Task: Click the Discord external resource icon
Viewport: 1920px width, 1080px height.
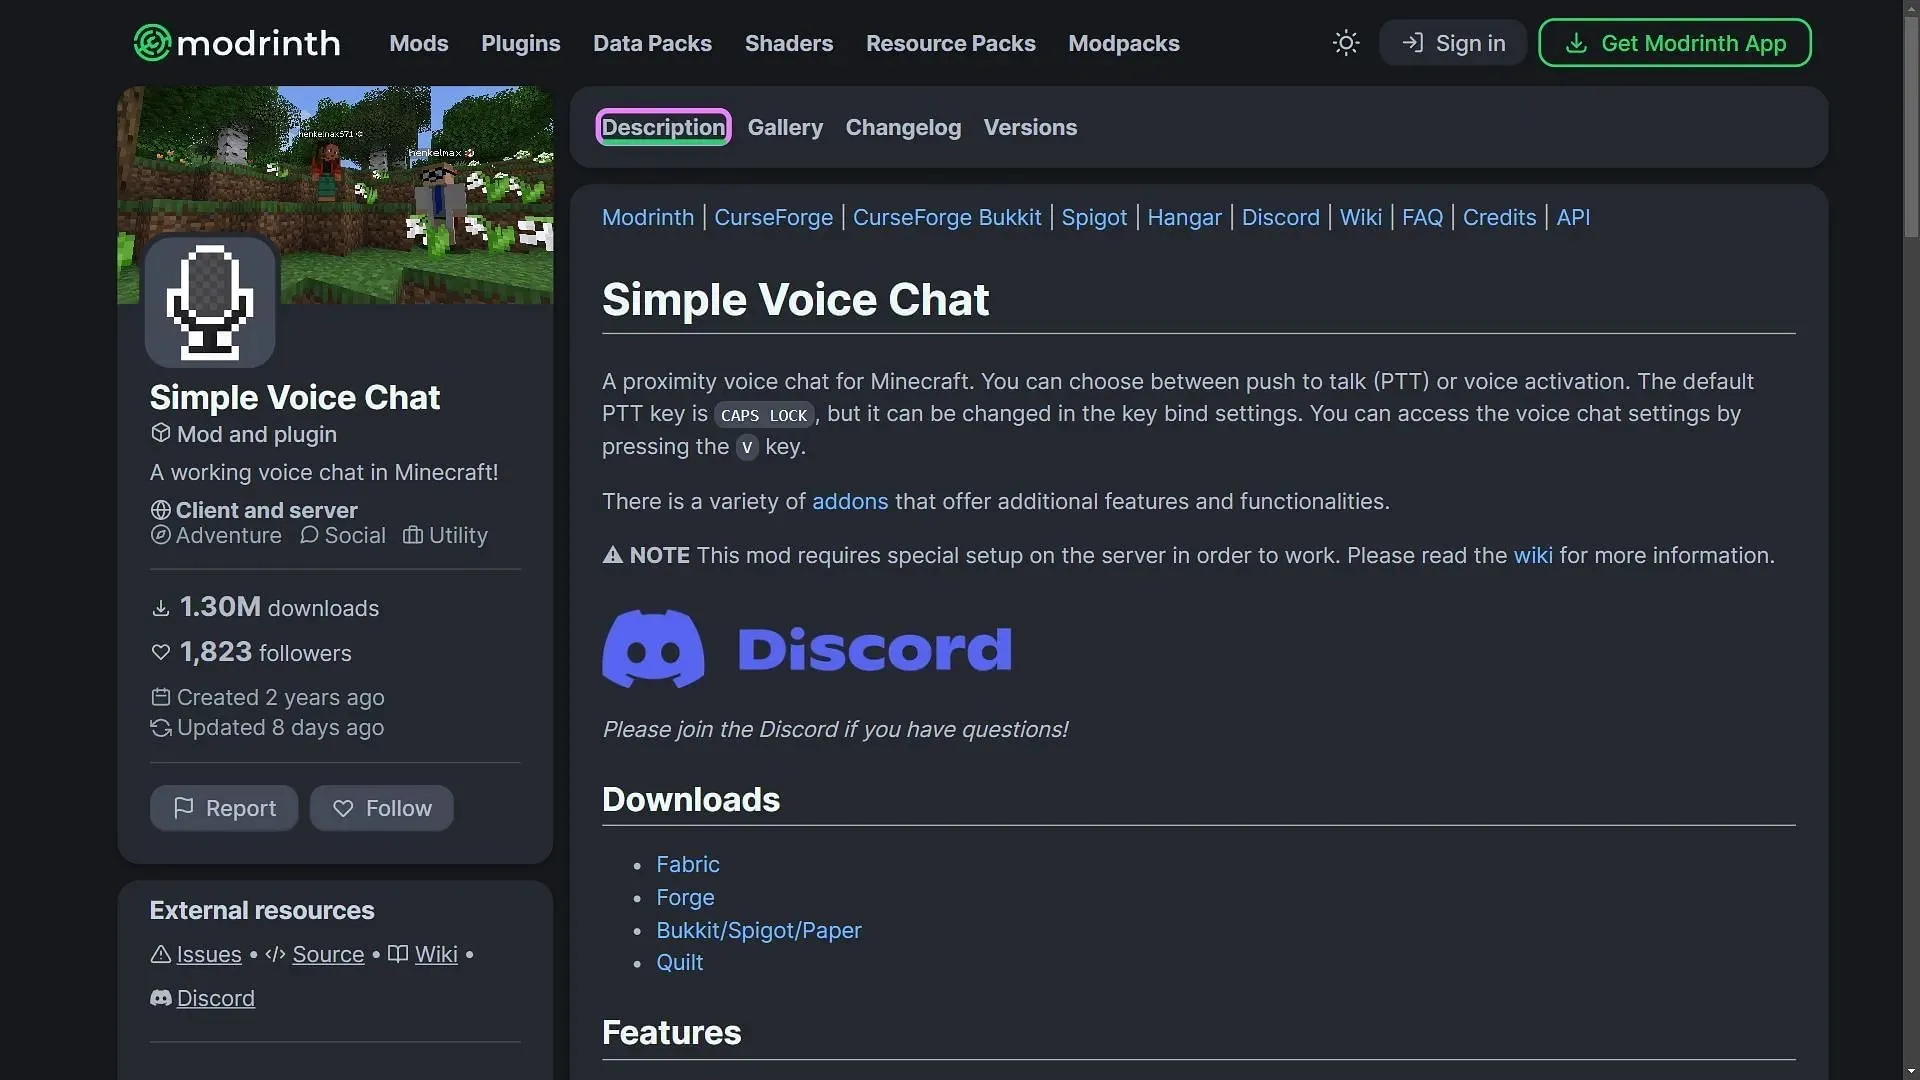Action: [x=160, y=998]
